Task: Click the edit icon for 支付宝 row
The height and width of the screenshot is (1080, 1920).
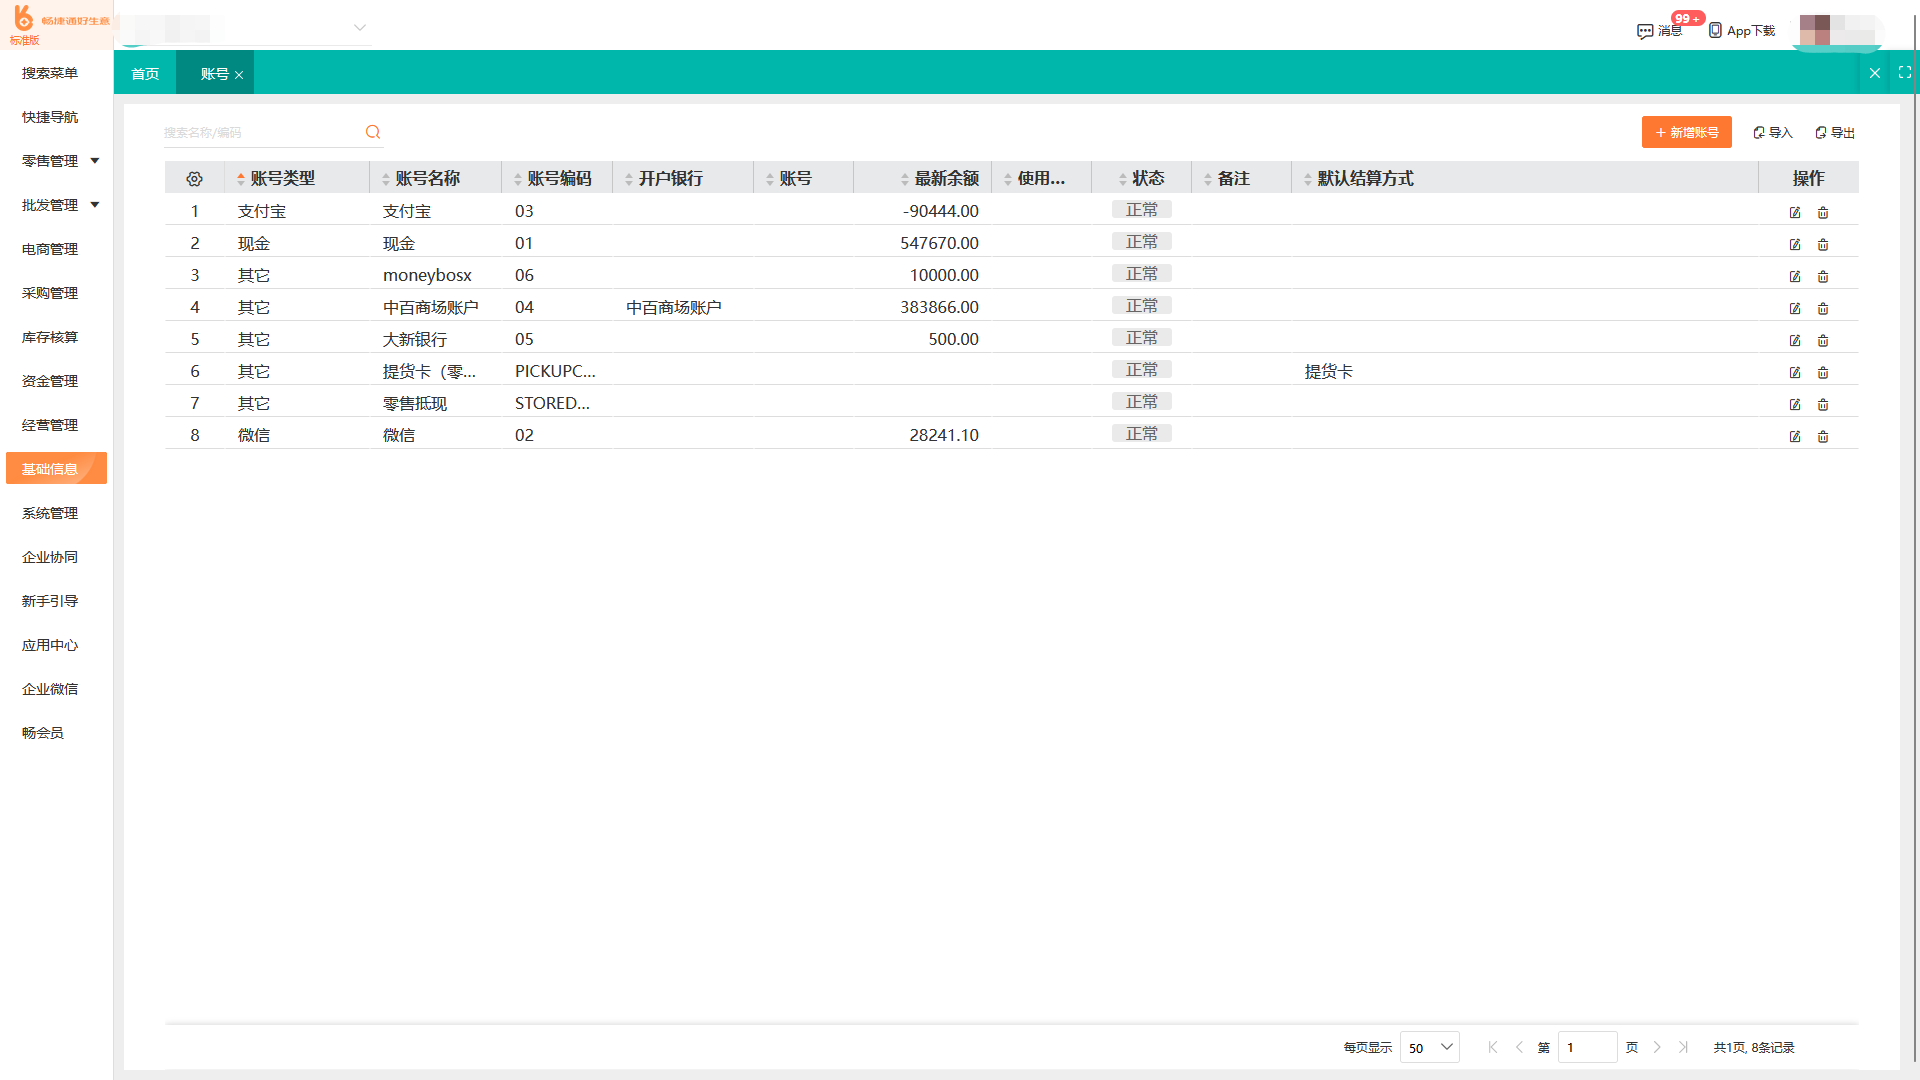Action: 1795,211
